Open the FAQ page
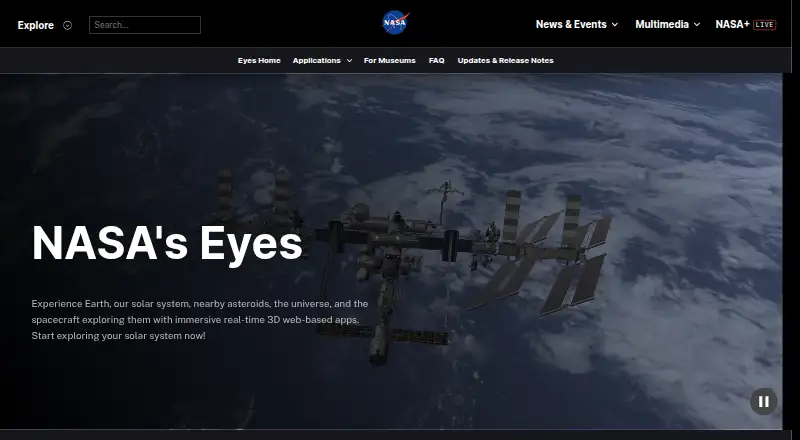The width and height of the screenshot is (800, 440). tap(436, 60)
